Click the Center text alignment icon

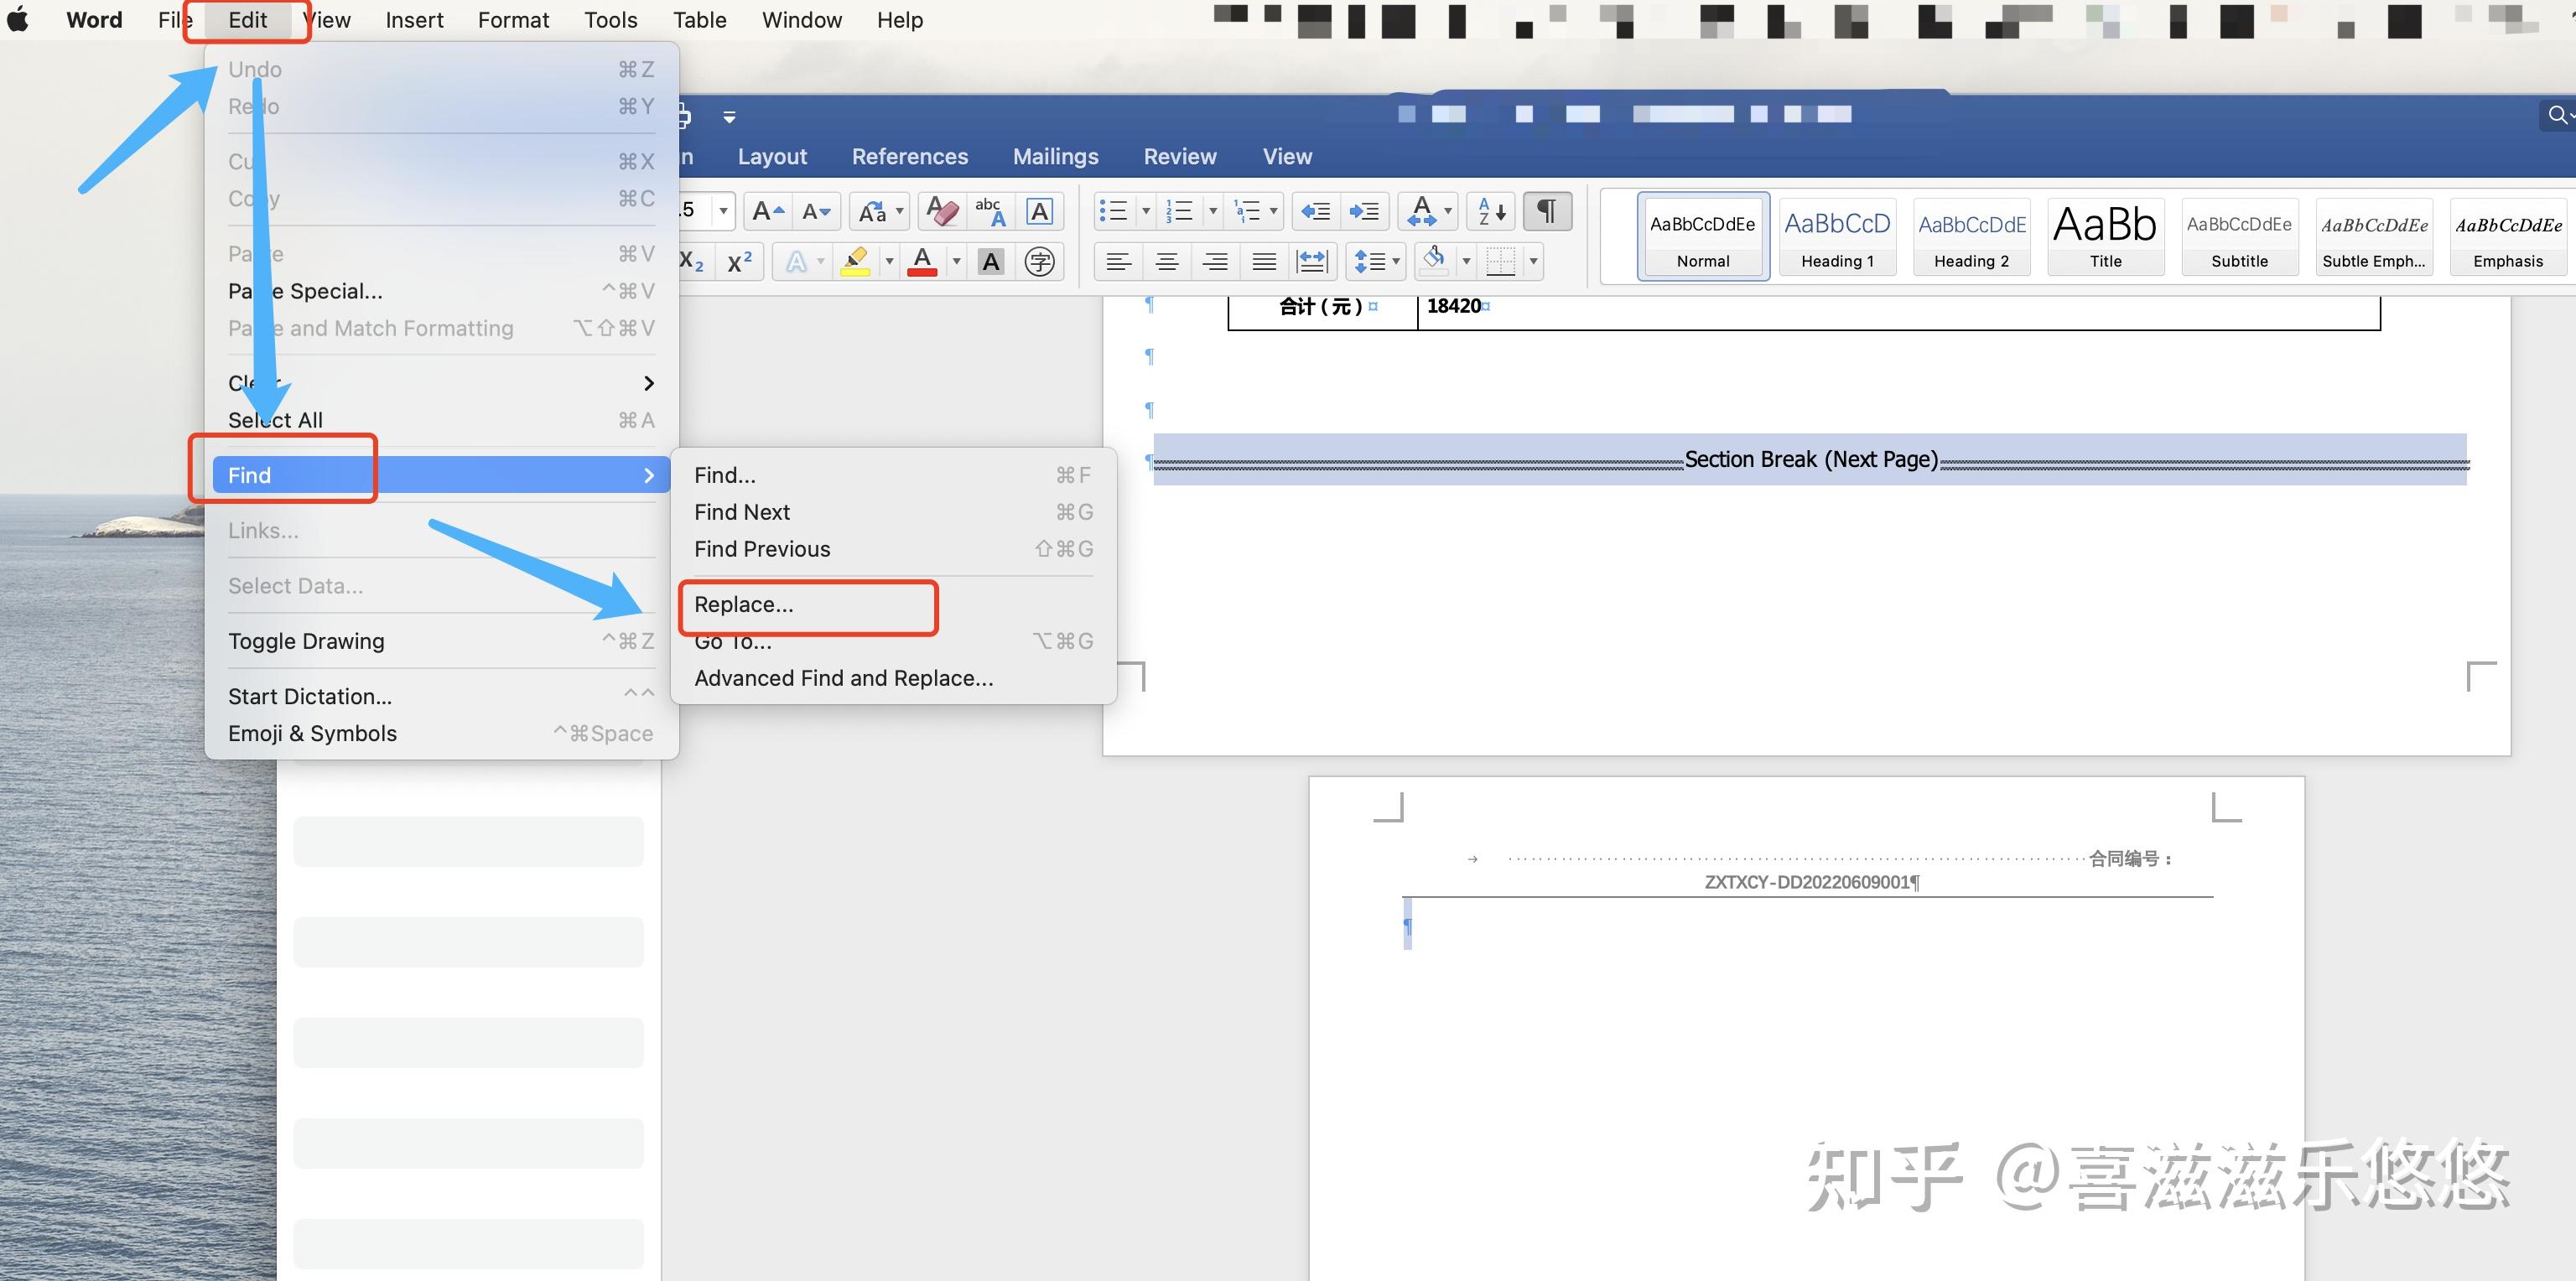(1166, 262)
